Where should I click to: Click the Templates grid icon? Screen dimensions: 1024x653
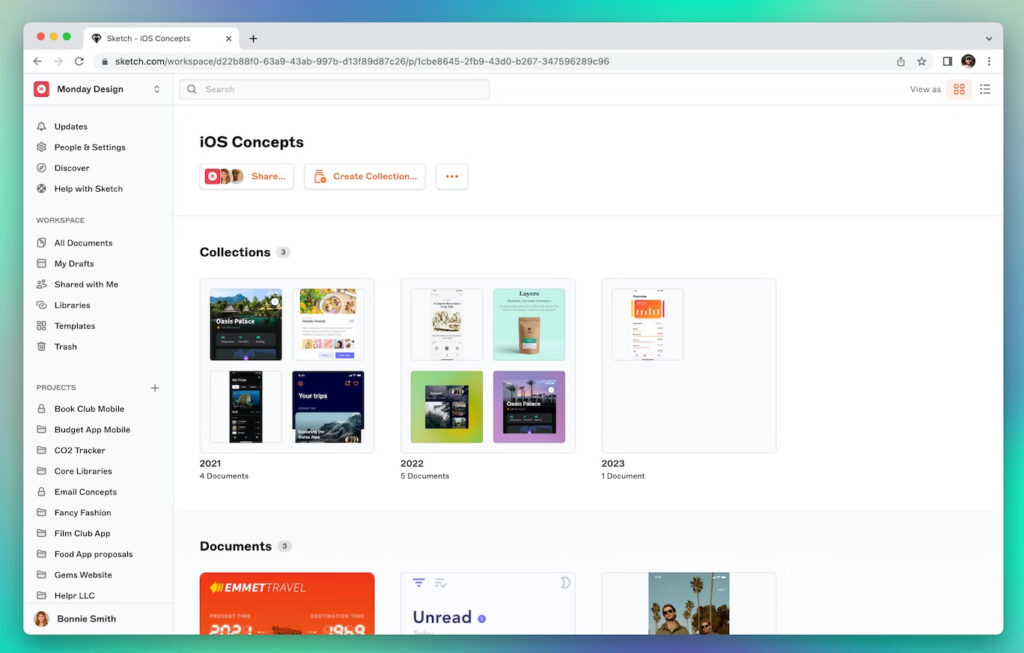pos(41,326)
